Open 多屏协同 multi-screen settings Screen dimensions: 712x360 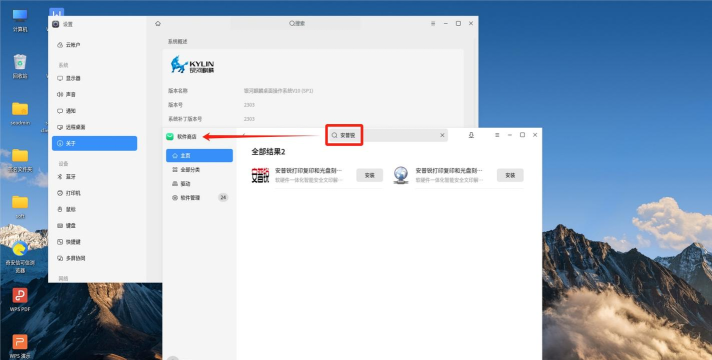(x=71, y=258)
